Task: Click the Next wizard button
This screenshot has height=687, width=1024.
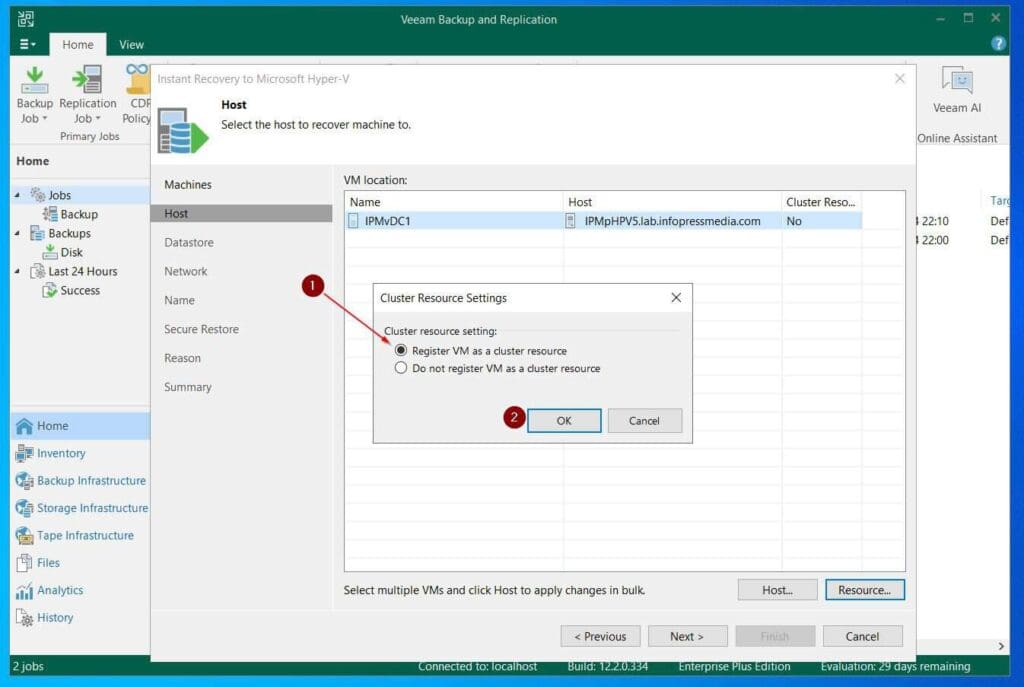Action: (x=687, y=637)
